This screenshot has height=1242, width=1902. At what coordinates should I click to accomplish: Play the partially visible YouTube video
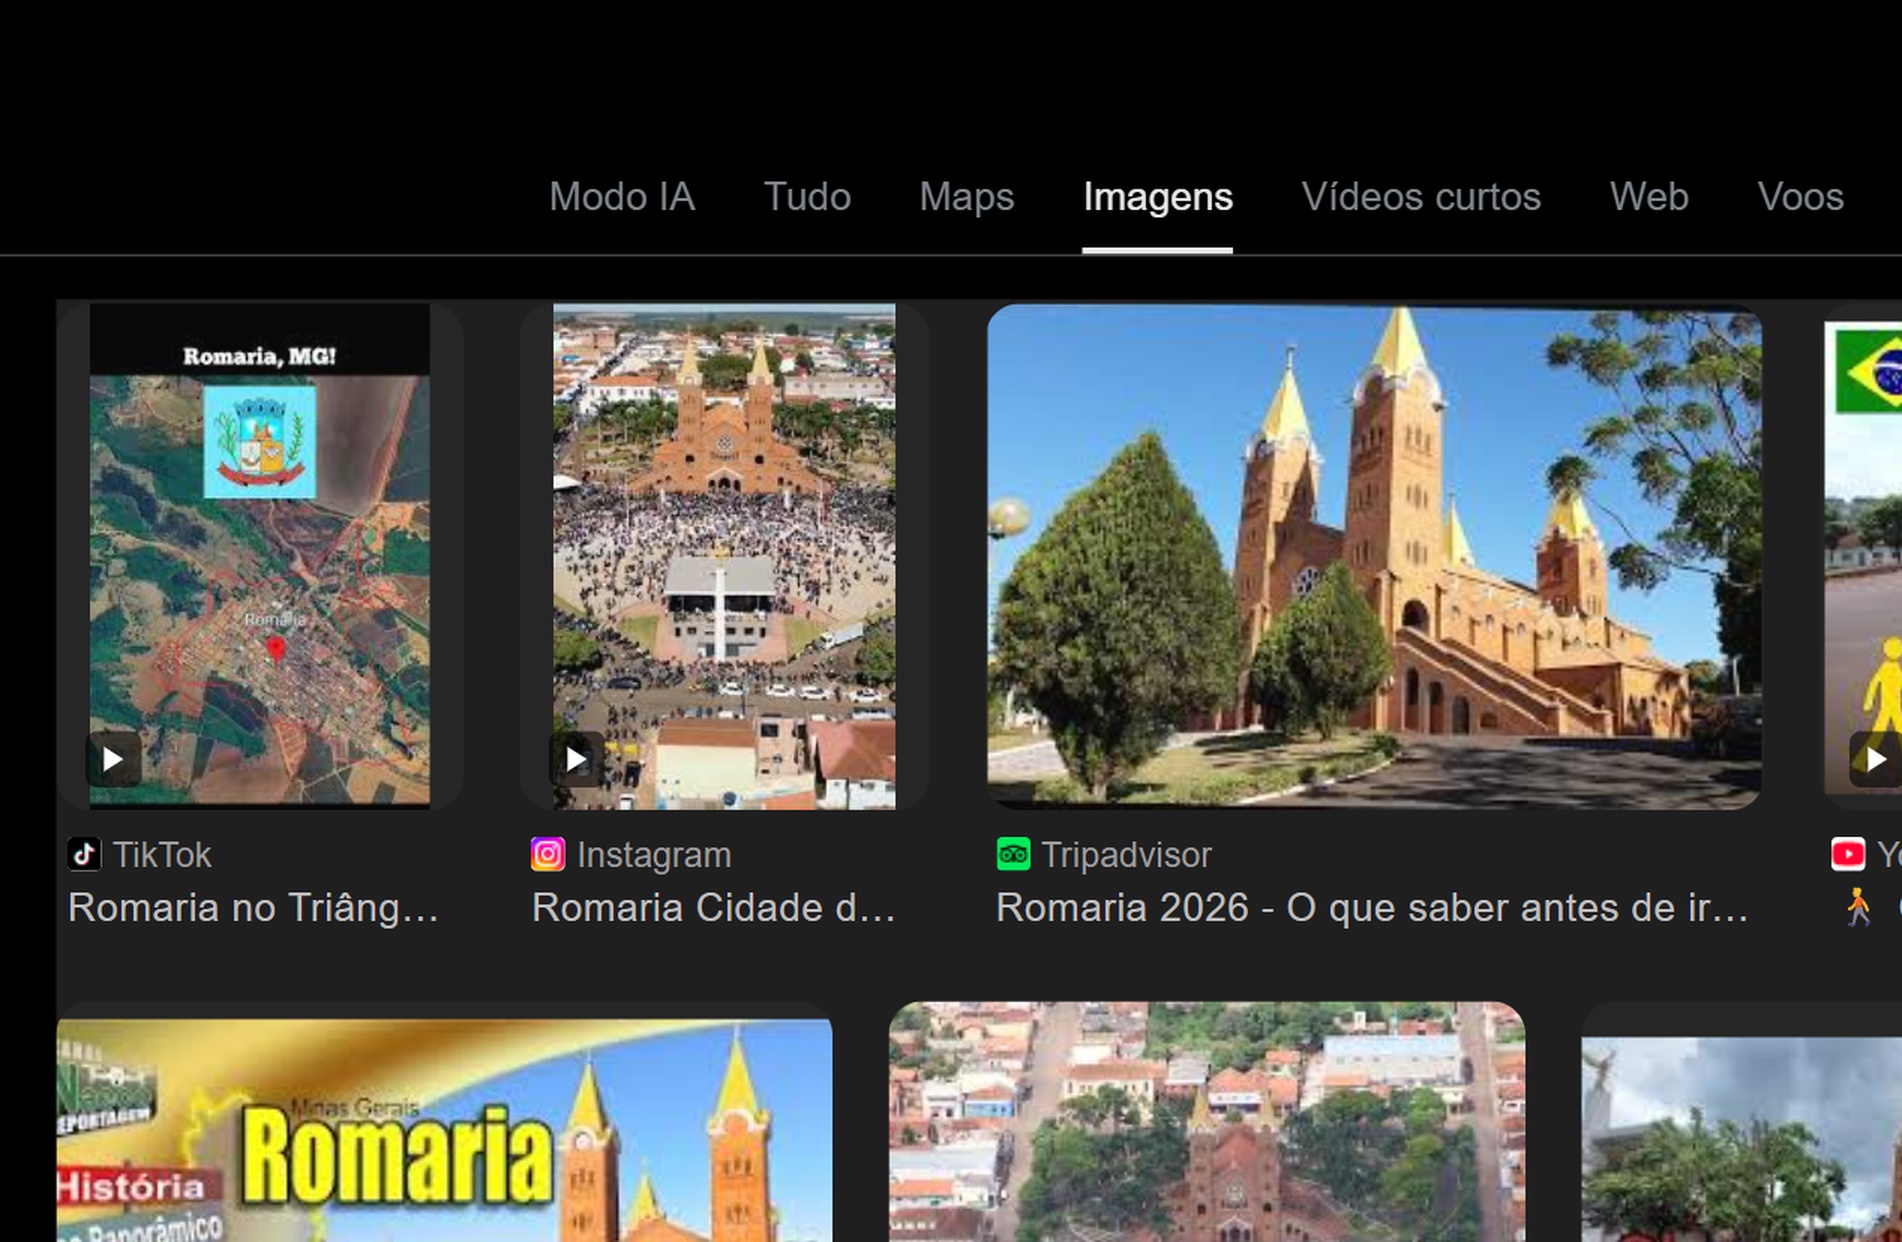point(1875,760)
